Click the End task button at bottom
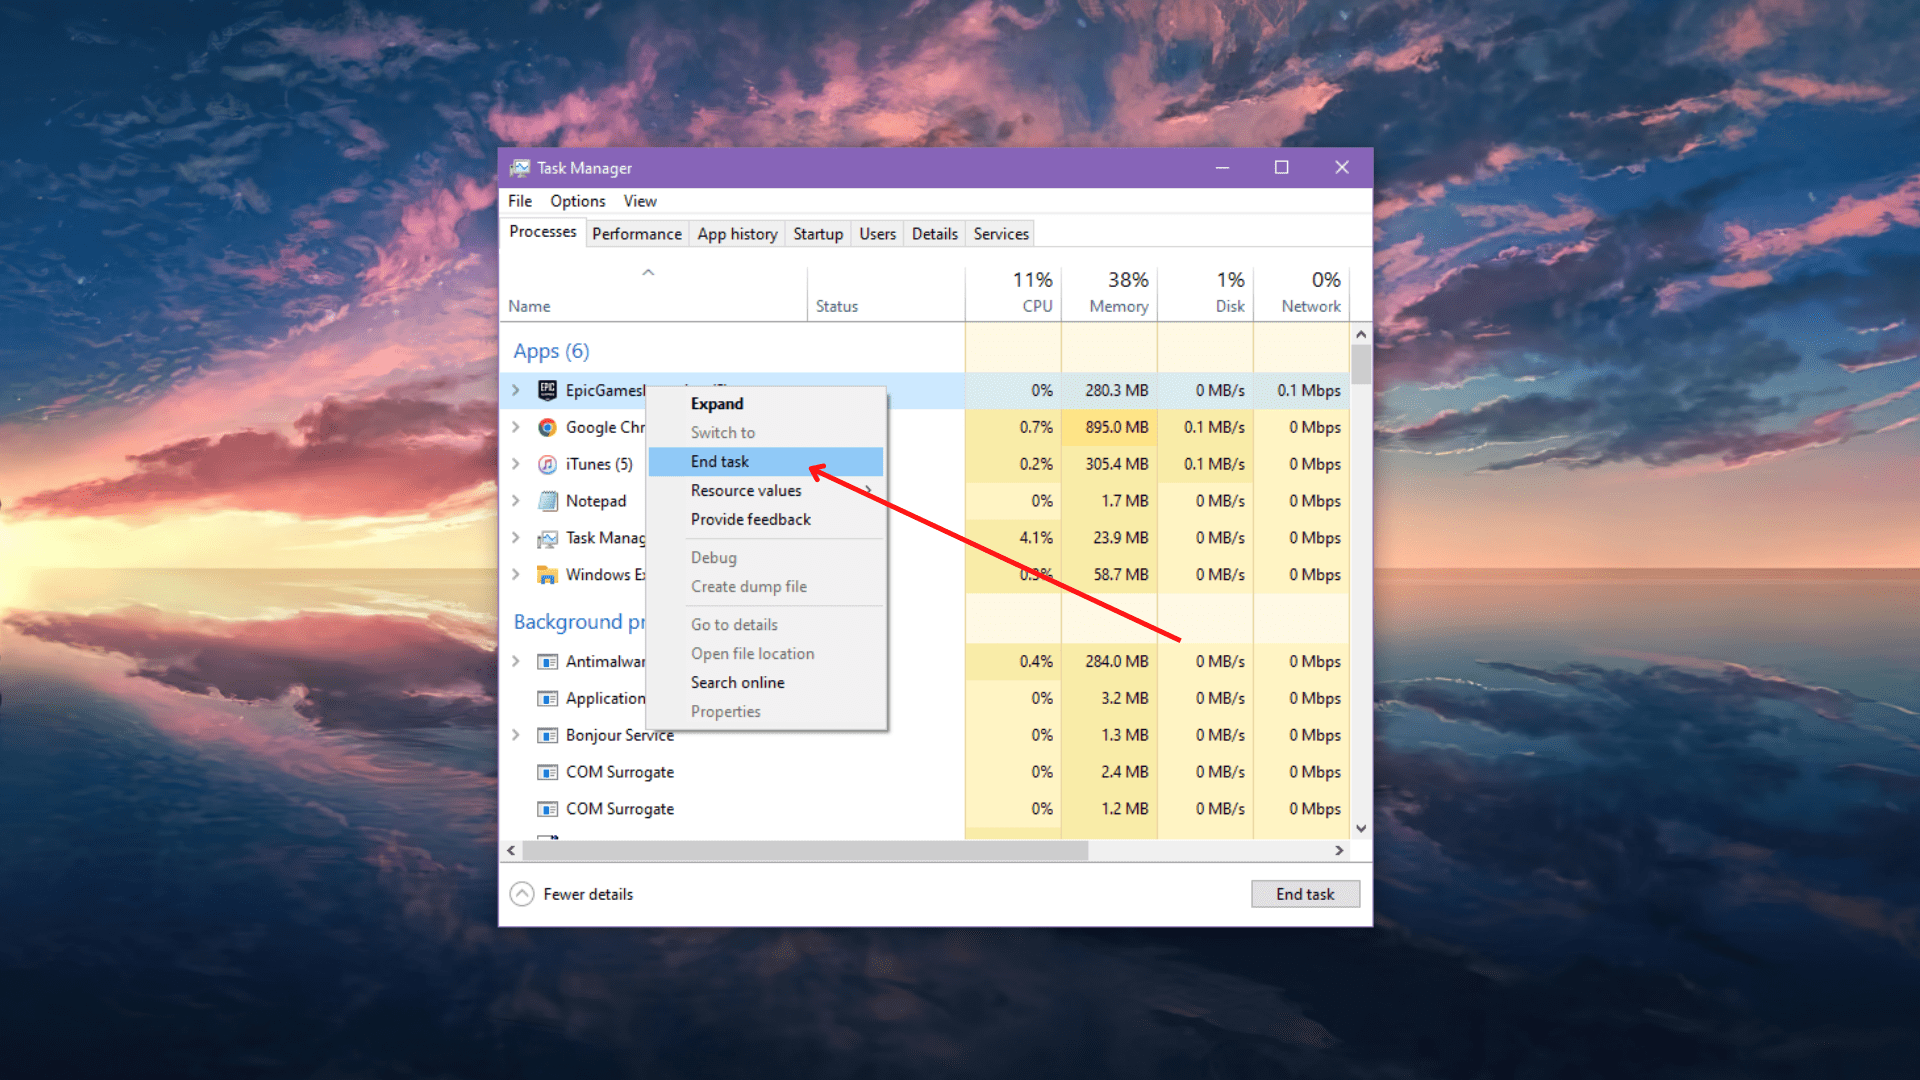Viewport: 1920px width, 1080px height. (x=1305, y=894)
